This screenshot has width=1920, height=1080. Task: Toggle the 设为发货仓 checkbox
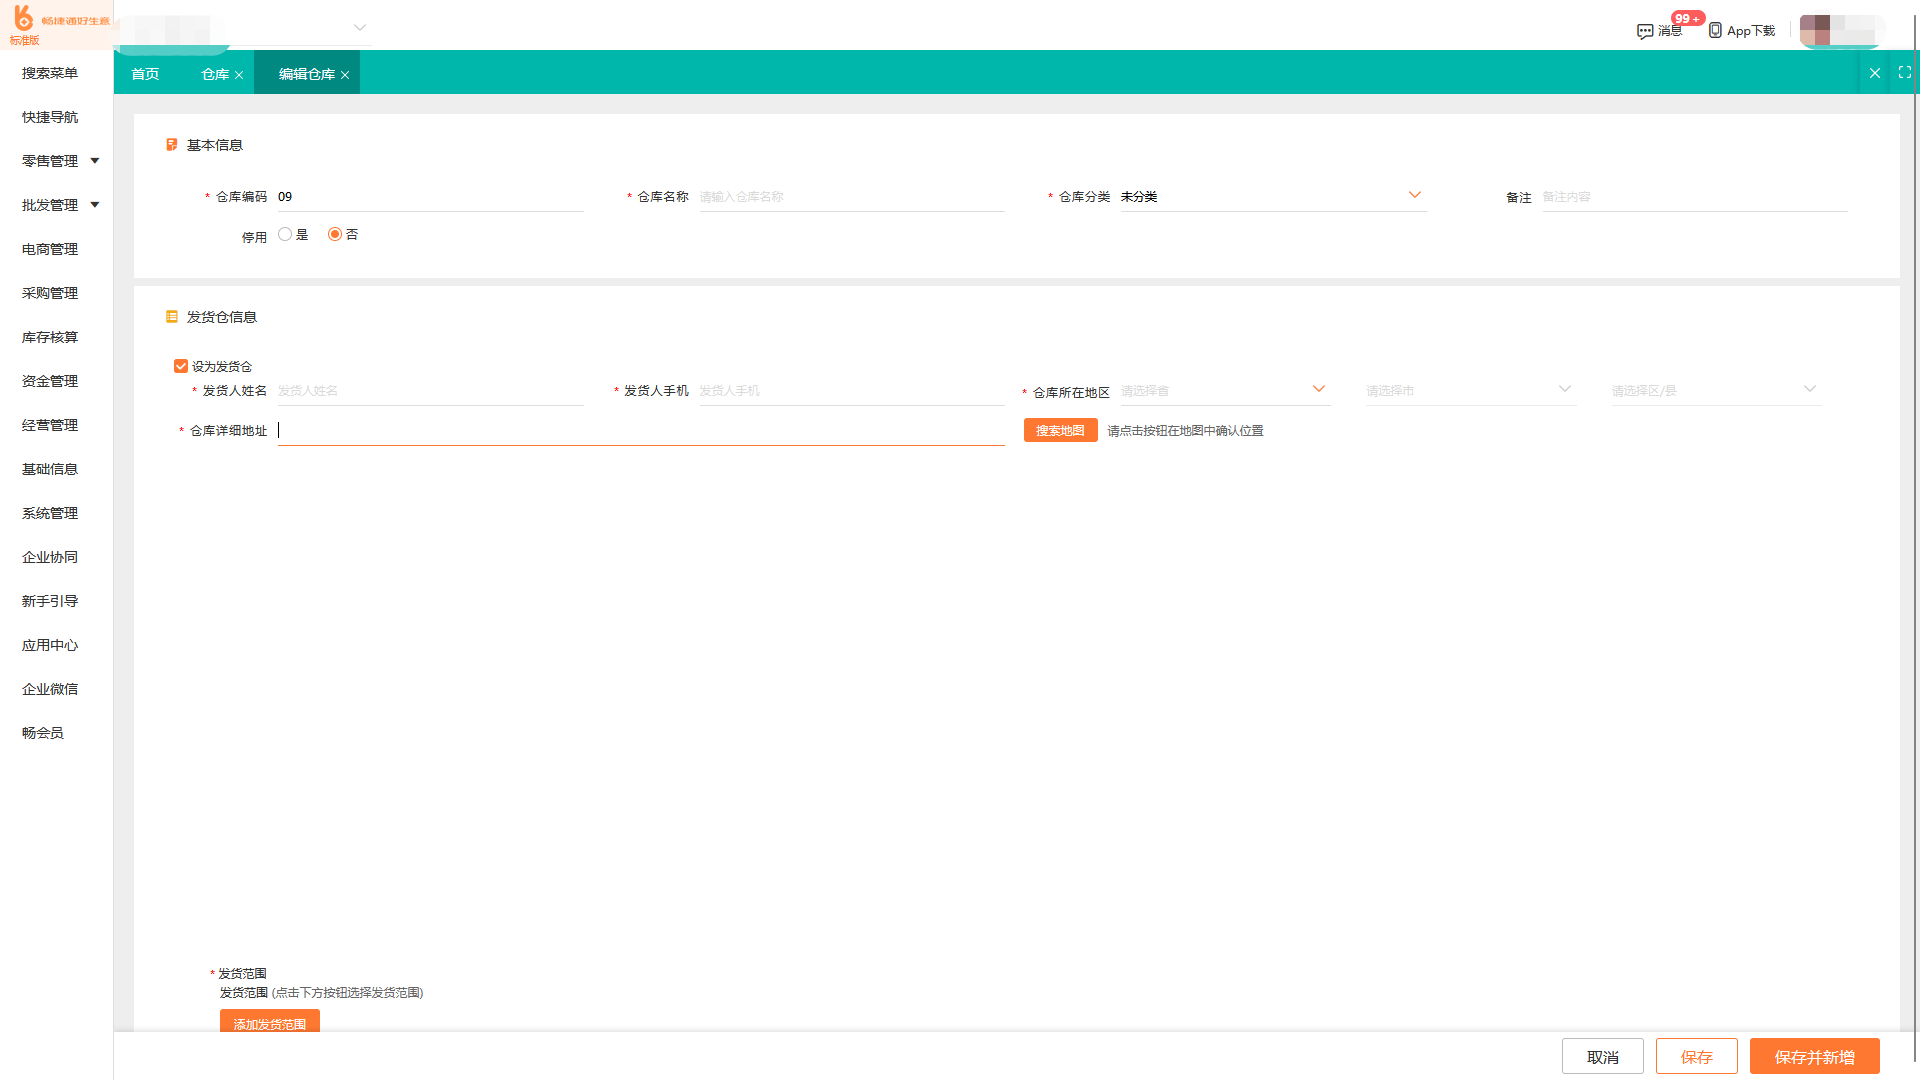point(181,364)
